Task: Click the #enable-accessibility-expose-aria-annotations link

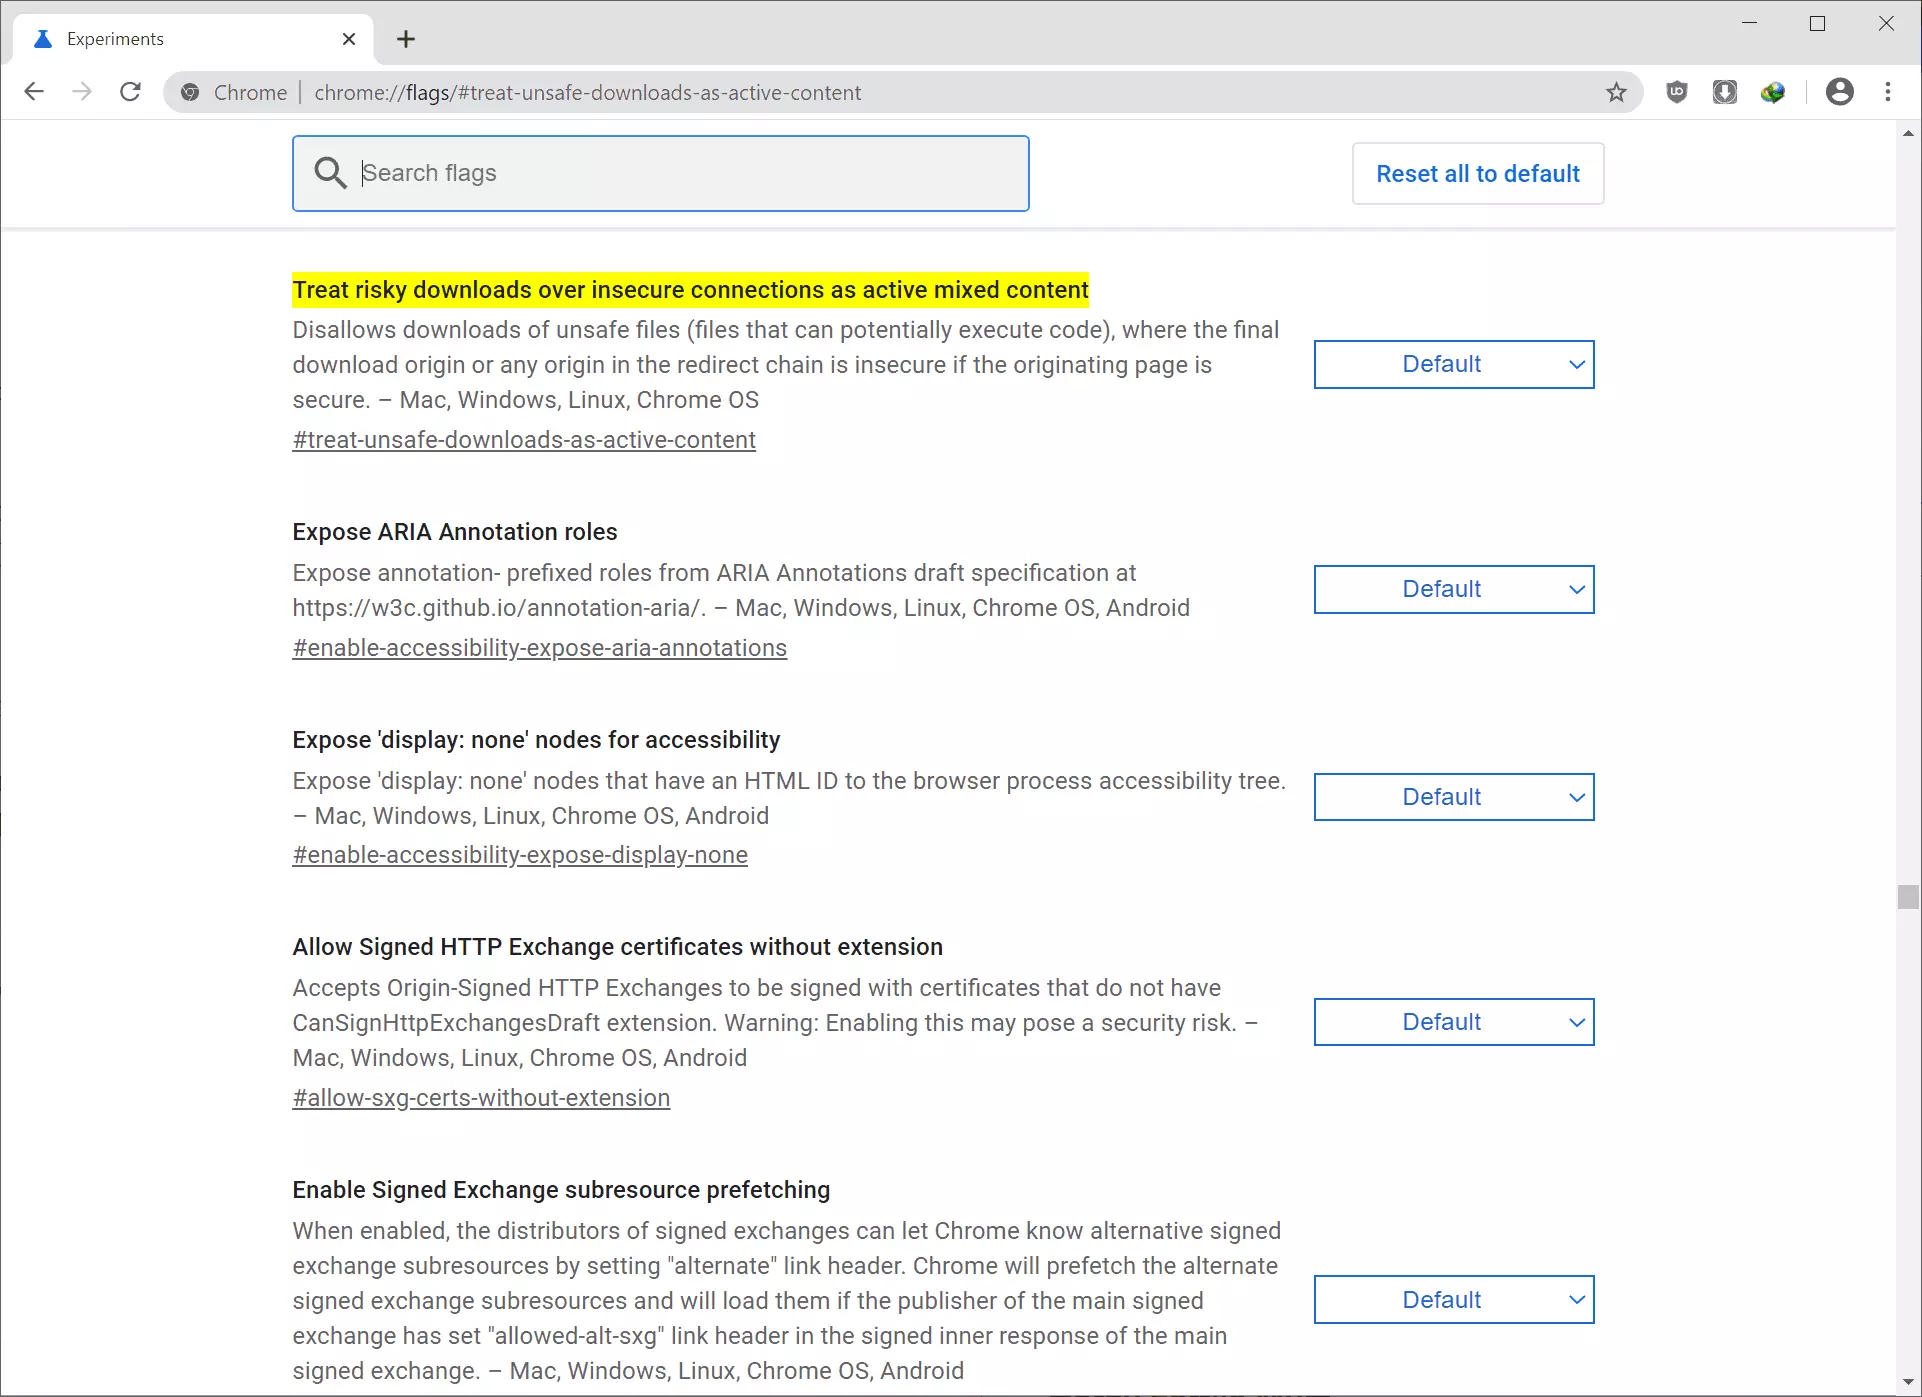Action: [x=540, y=646]
